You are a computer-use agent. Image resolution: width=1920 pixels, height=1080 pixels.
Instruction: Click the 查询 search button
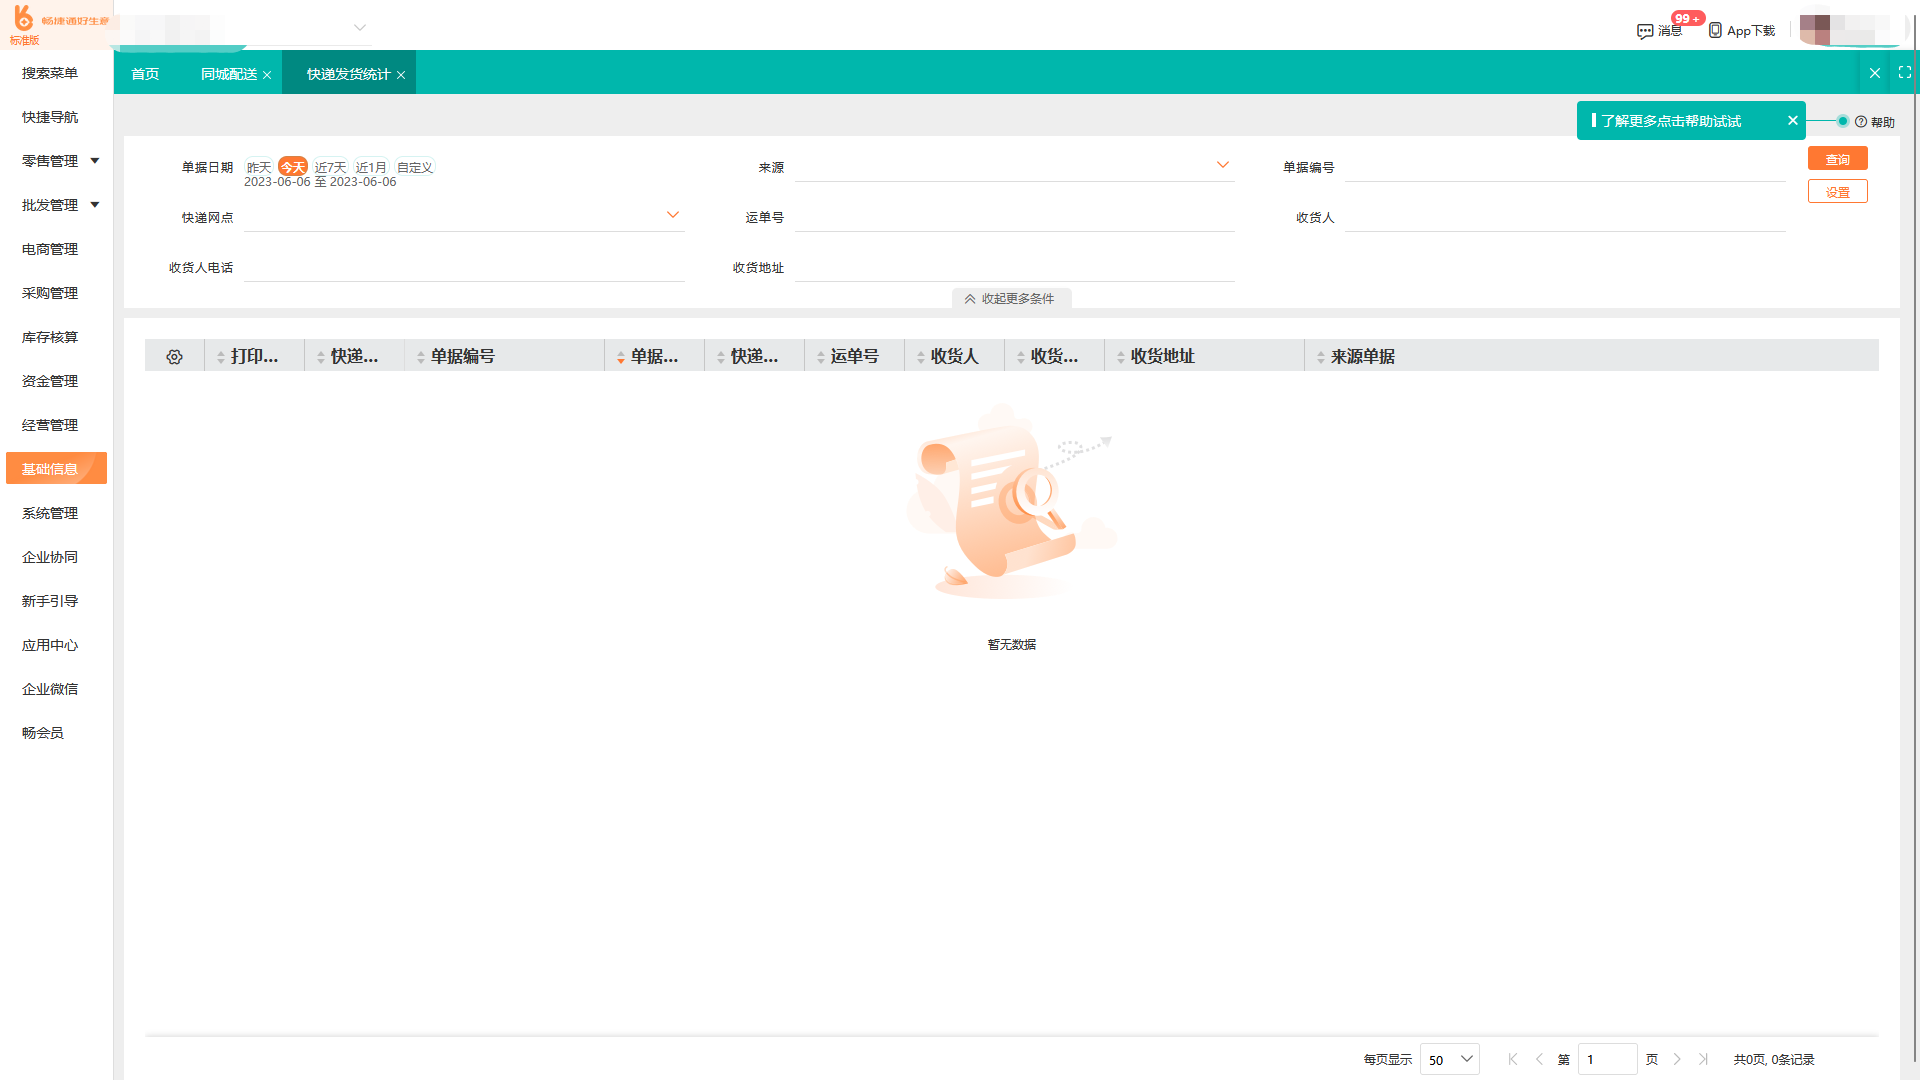pos(1838,160)
